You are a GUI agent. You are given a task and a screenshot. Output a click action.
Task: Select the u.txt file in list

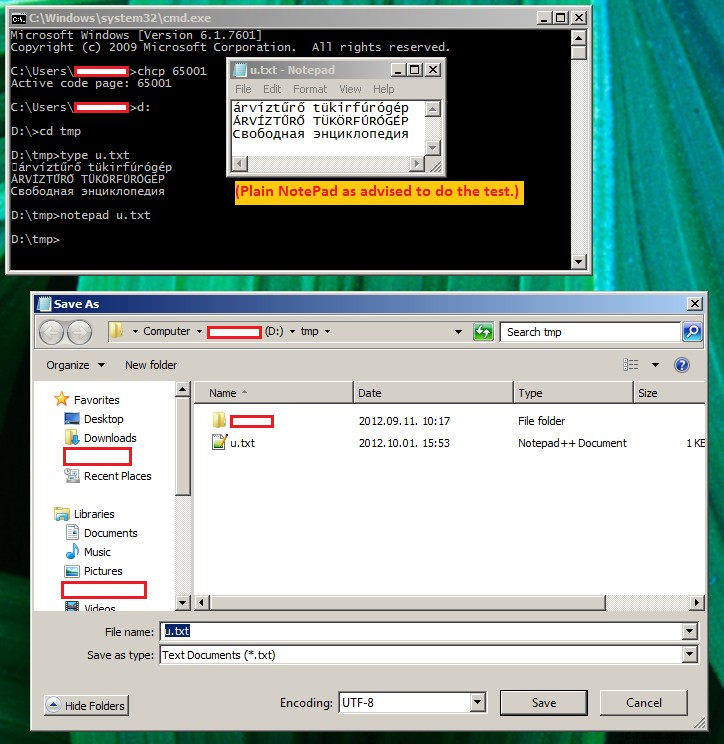pos(242,443)
